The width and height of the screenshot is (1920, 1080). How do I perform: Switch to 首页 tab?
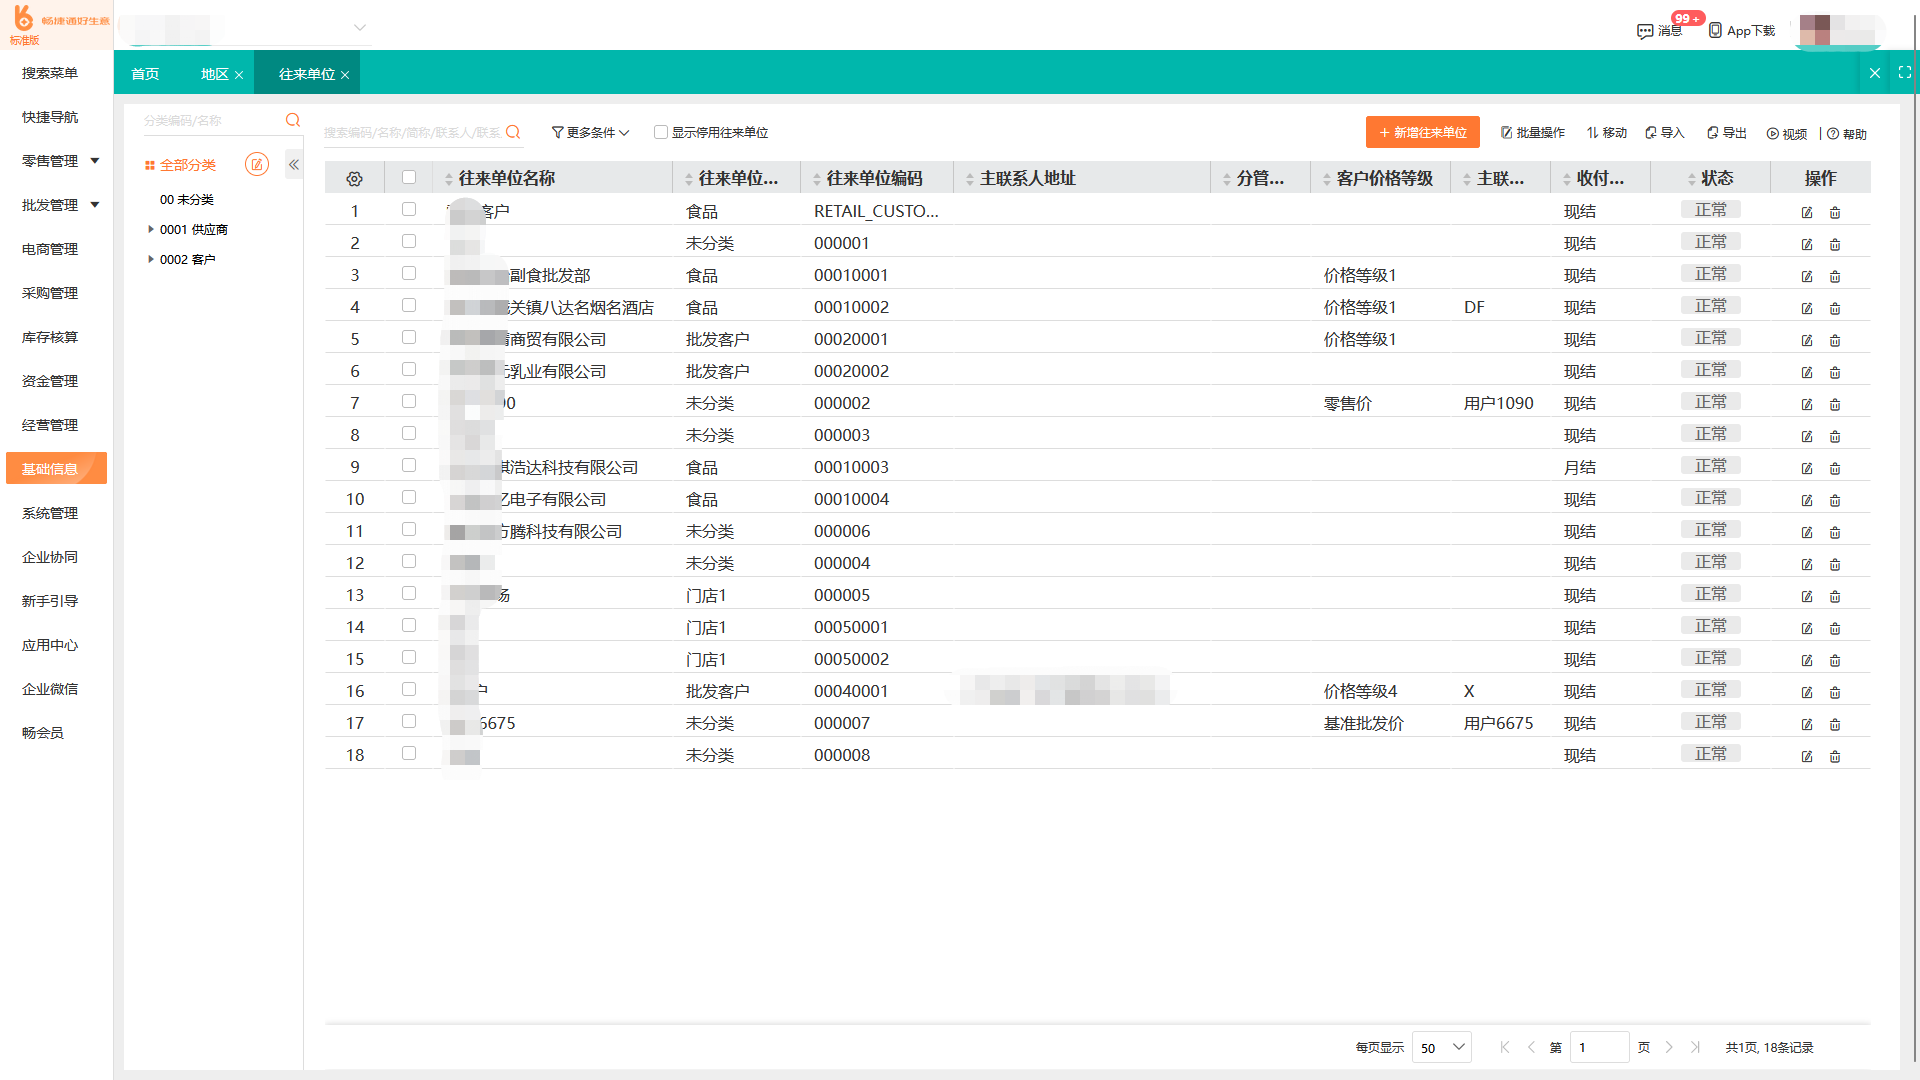pos(145,73)
